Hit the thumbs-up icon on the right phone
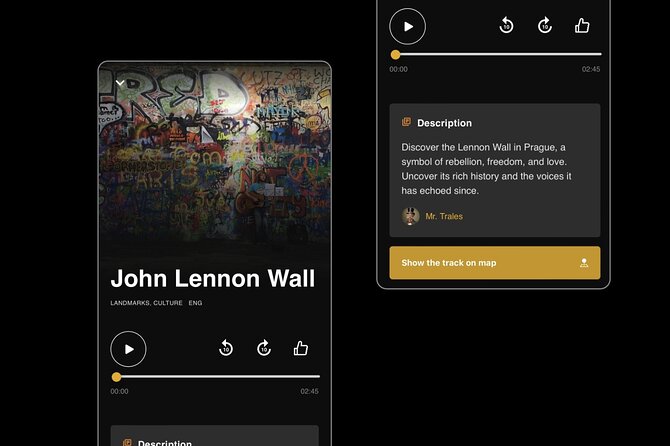Screen dimensions: 670x446 click(582, 26)
